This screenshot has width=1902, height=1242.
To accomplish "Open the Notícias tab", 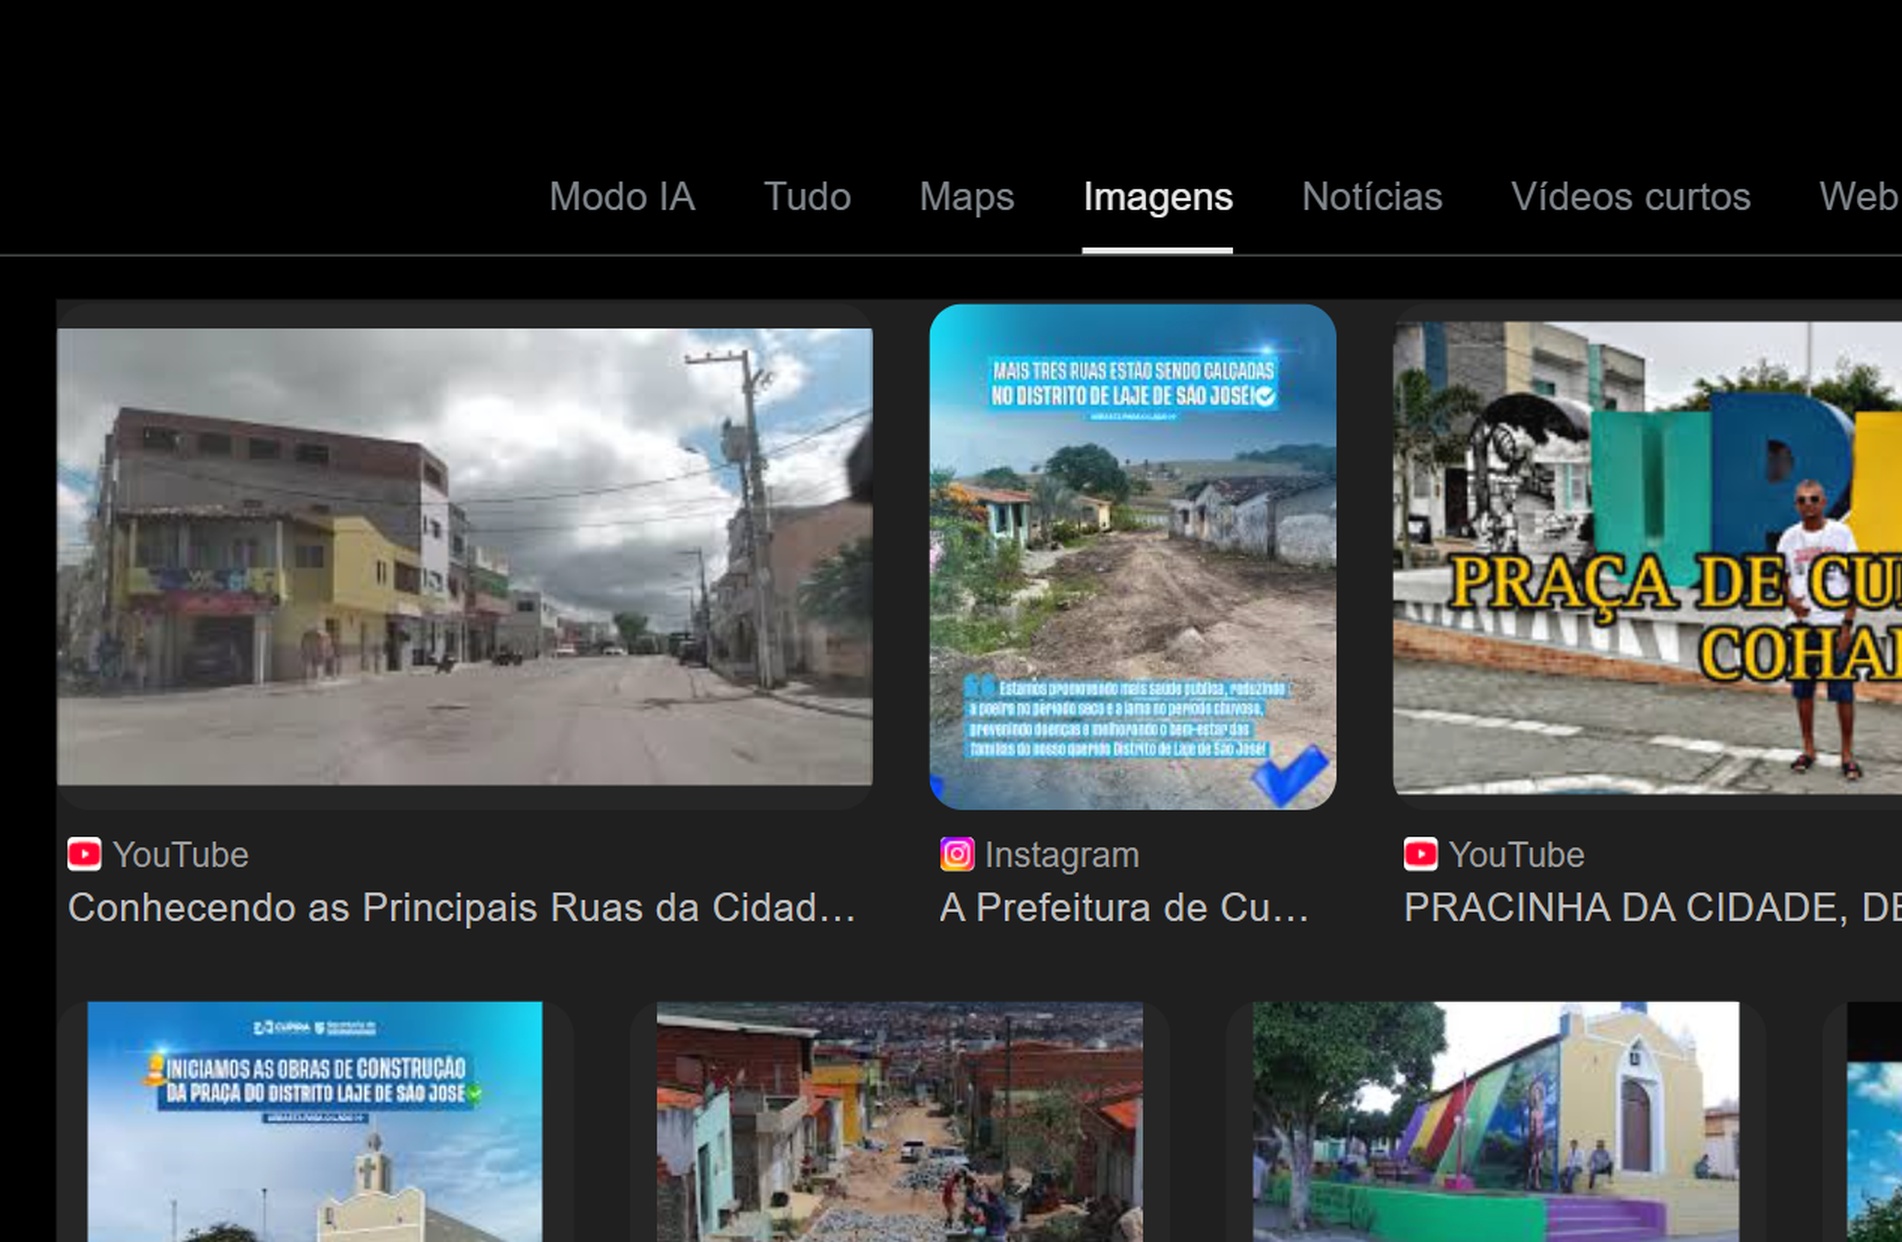I will click(1371, 197).
